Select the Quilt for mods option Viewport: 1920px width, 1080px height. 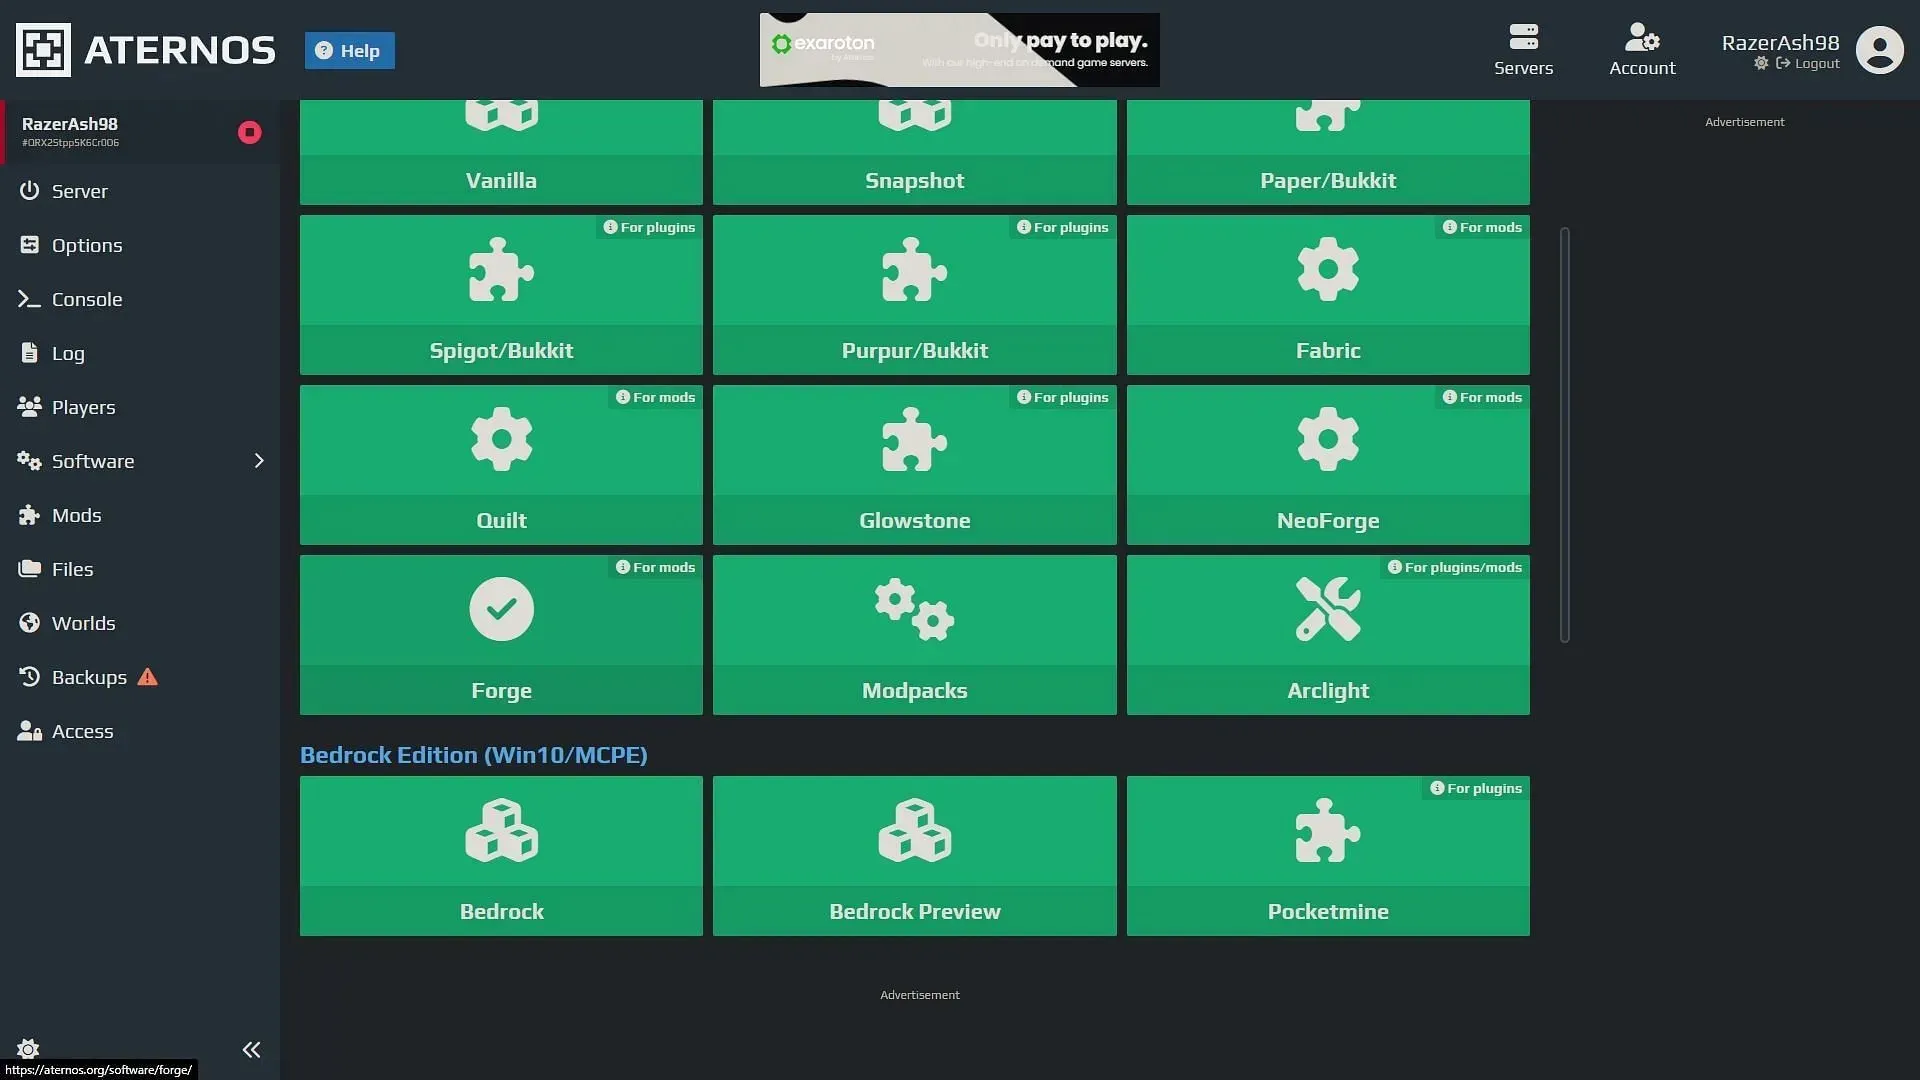pos(501,464)
